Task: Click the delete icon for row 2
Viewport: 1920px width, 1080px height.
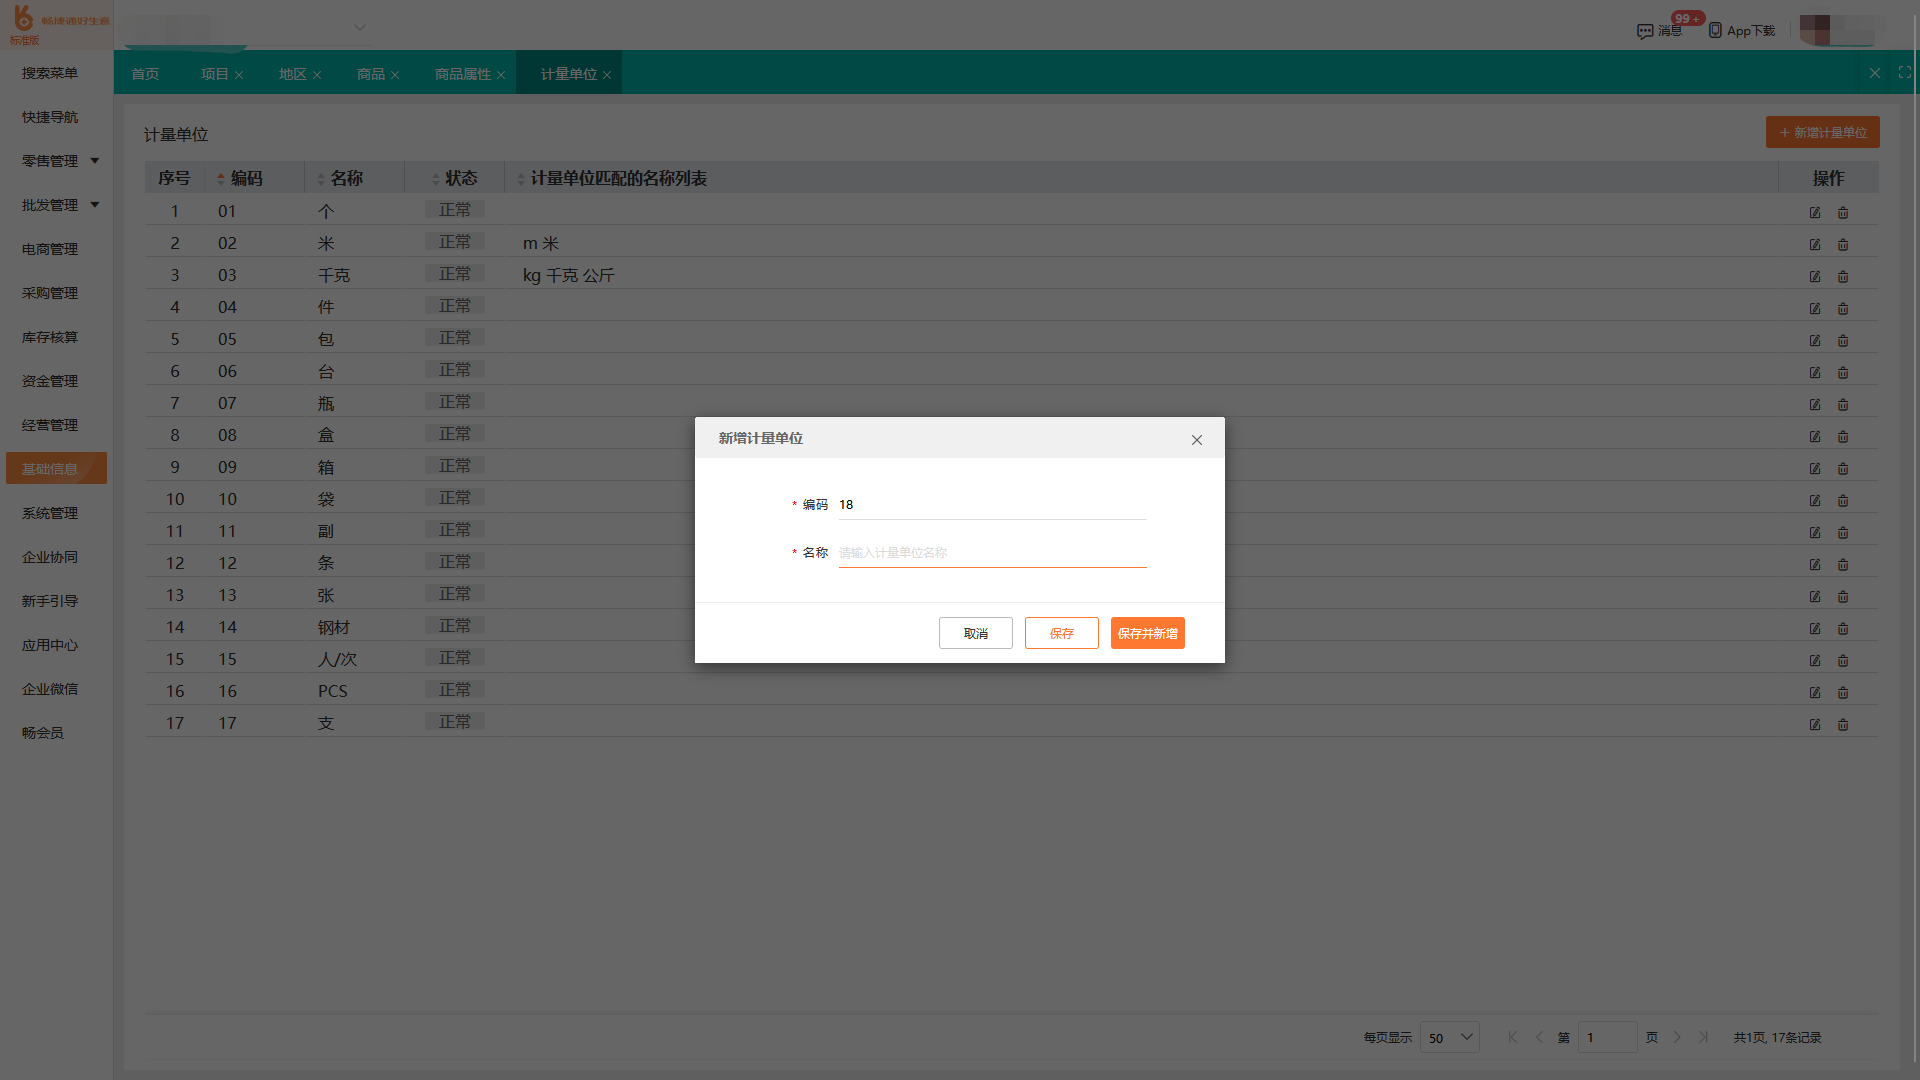Action: coord(1844,244)
